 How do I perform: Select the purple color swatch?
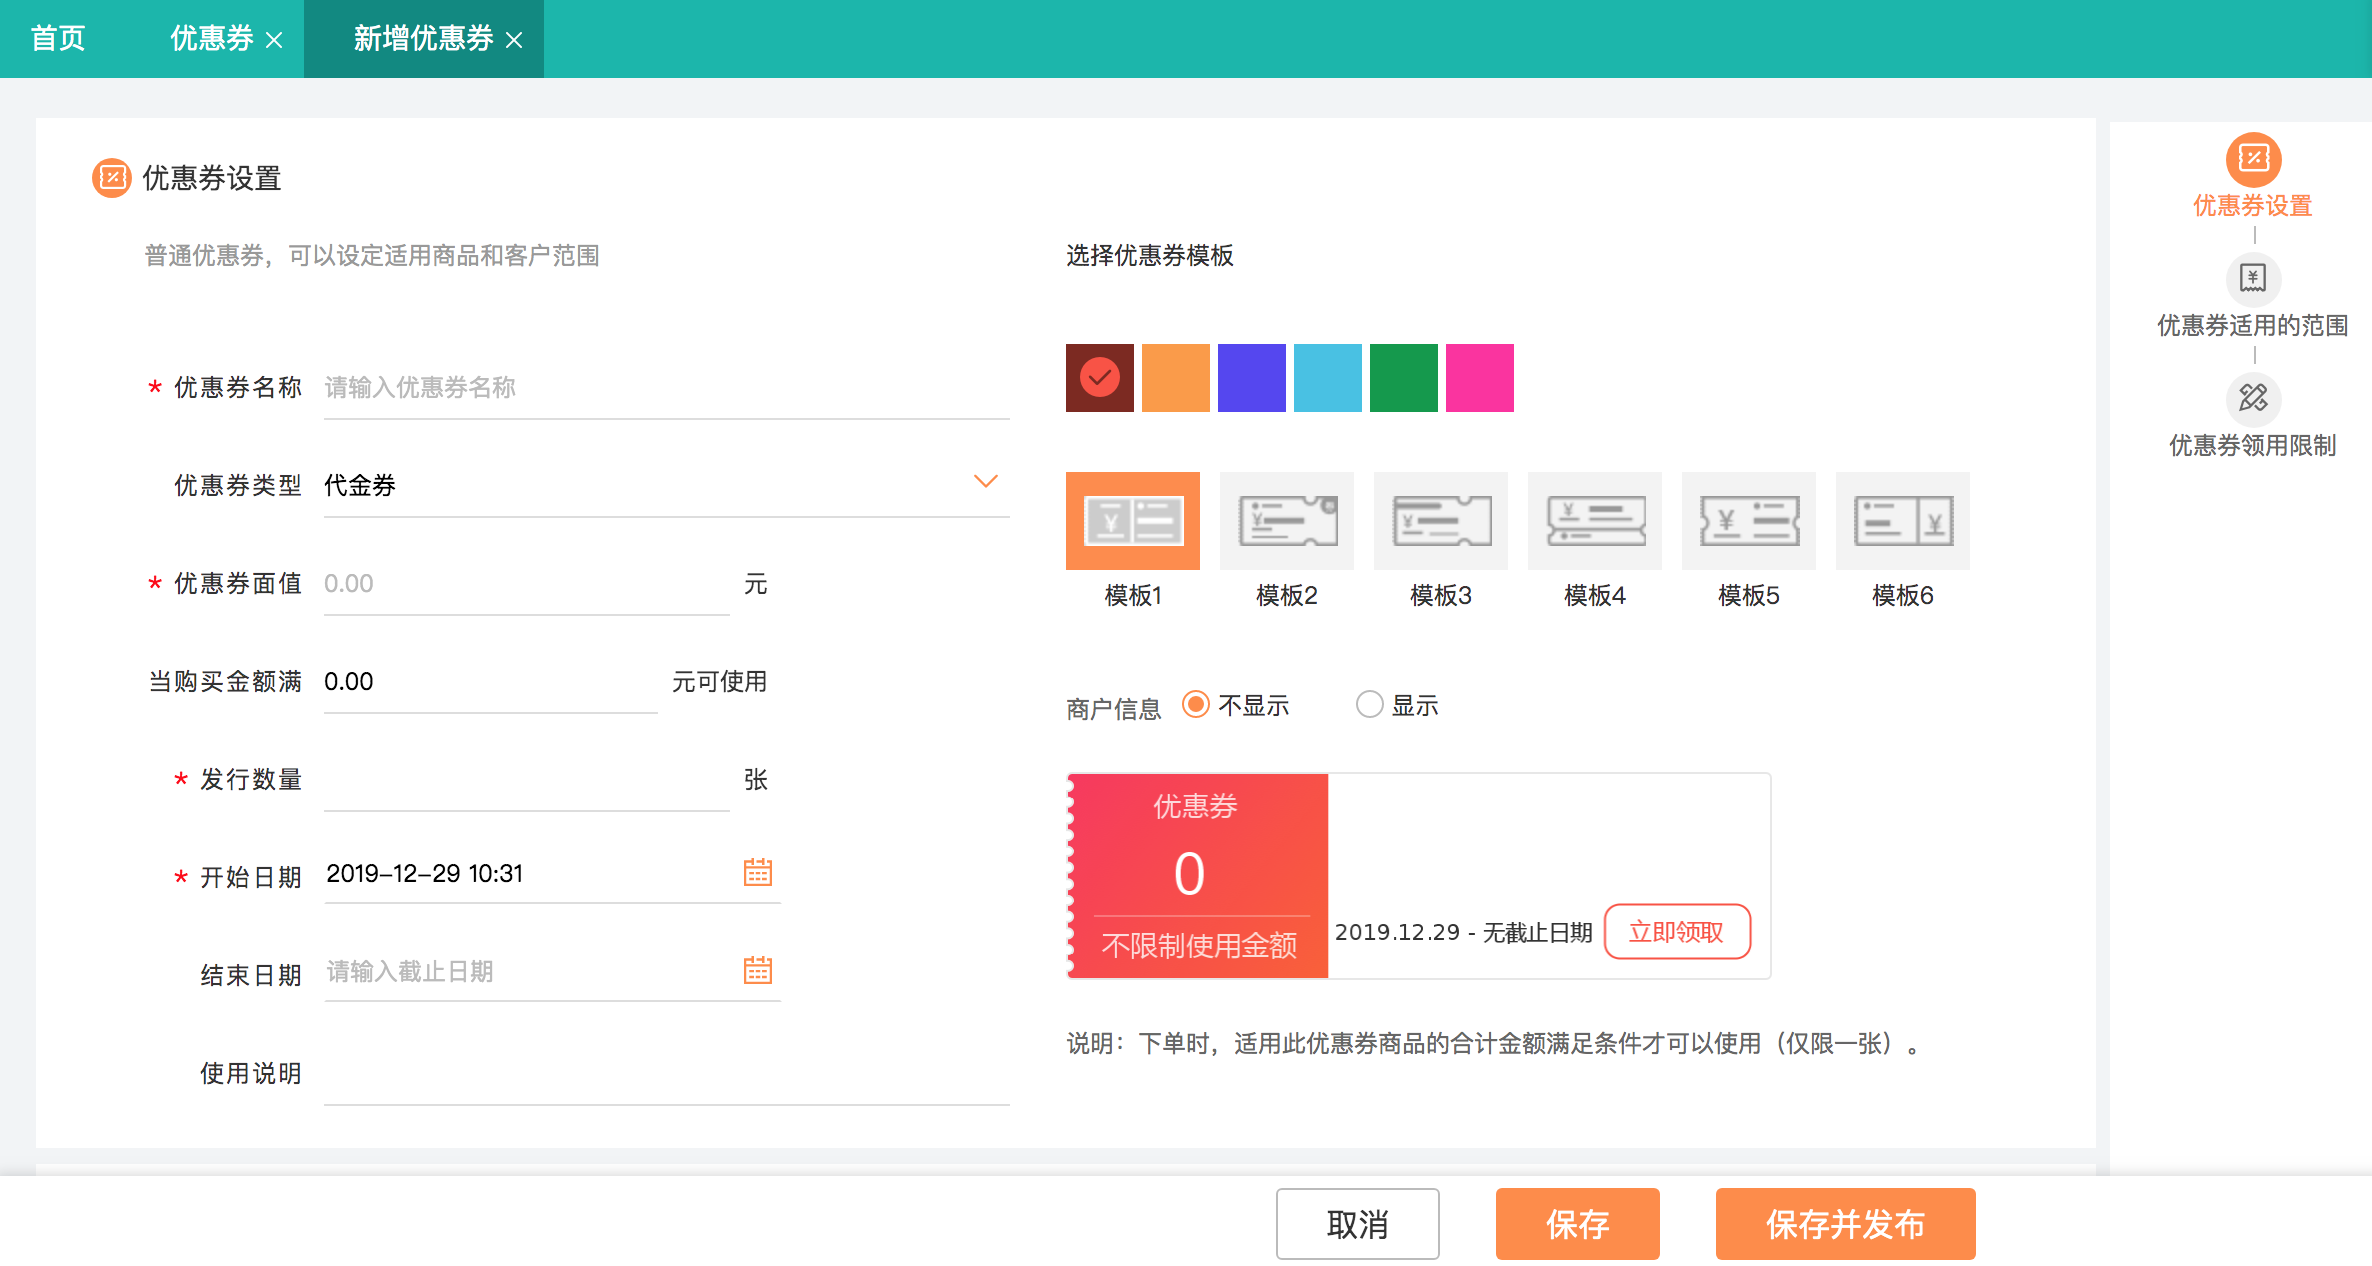click(x=1250, y=378)
